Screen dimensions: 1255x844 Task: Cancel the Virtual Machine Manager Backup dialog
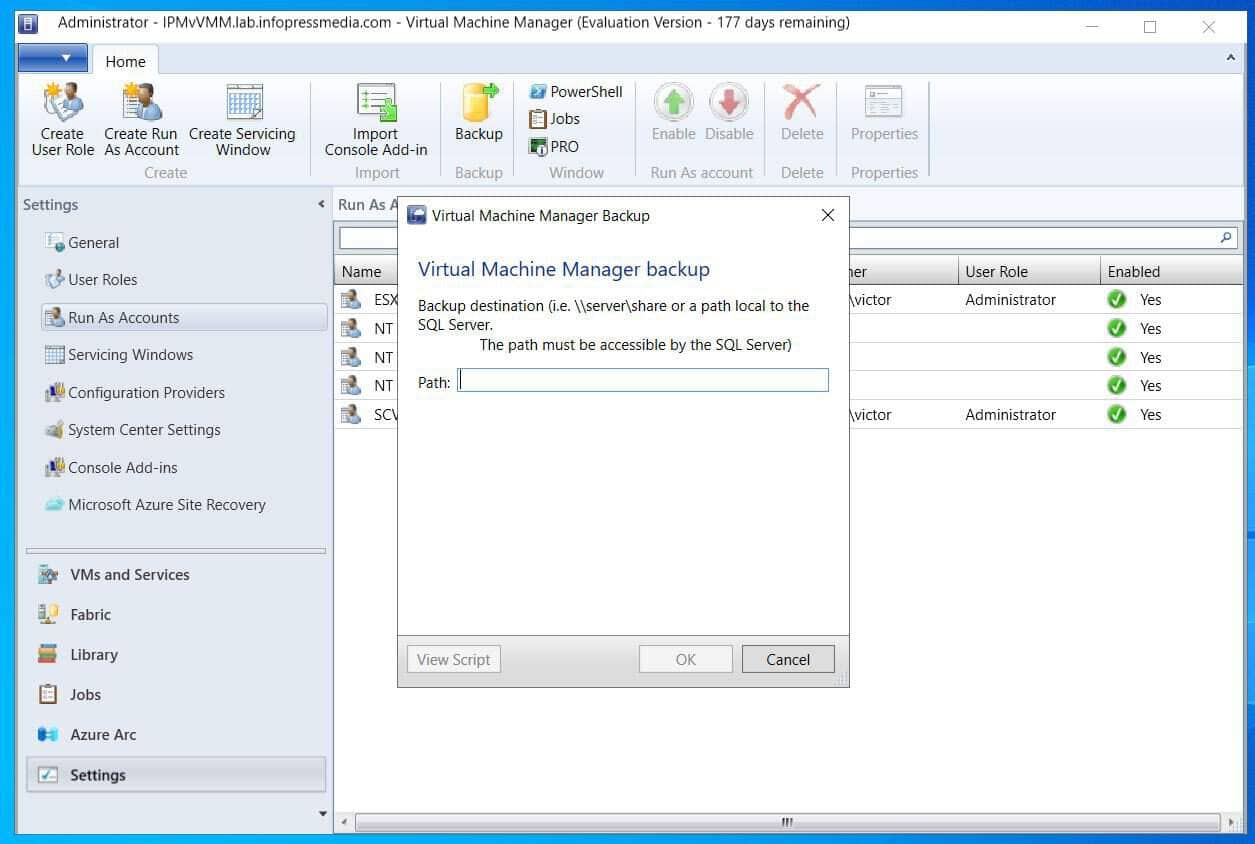coord(788,660)
